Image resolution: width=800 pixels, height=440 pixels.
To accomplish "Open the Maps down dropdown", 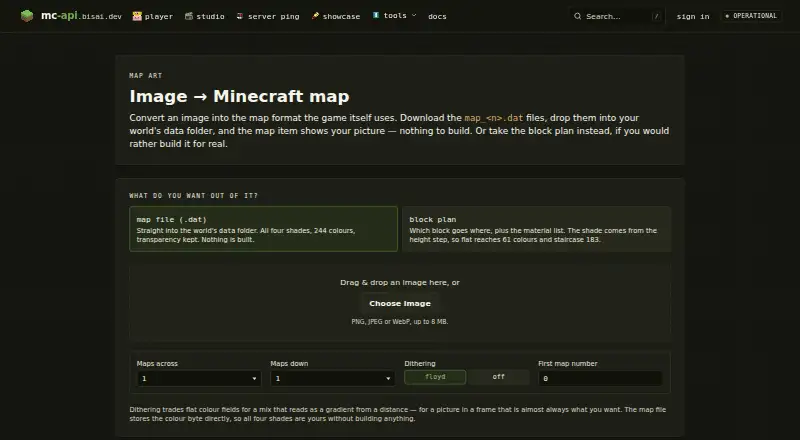I will click(x=333, y=378).
